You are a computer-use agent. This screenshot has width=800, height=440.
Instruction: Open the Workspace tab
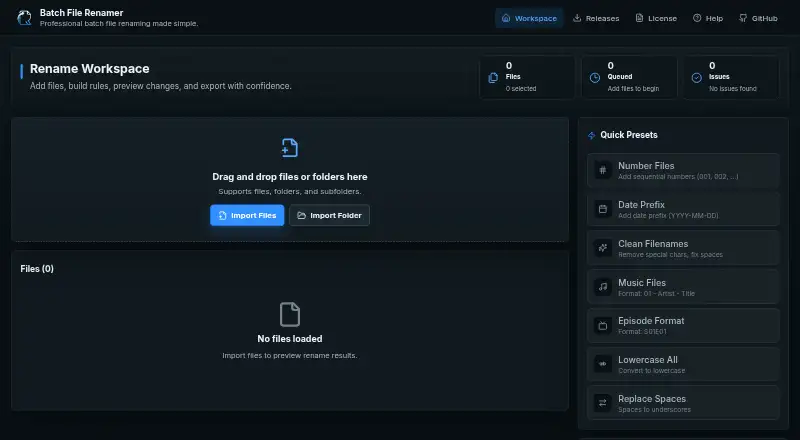tap(529, 18)
